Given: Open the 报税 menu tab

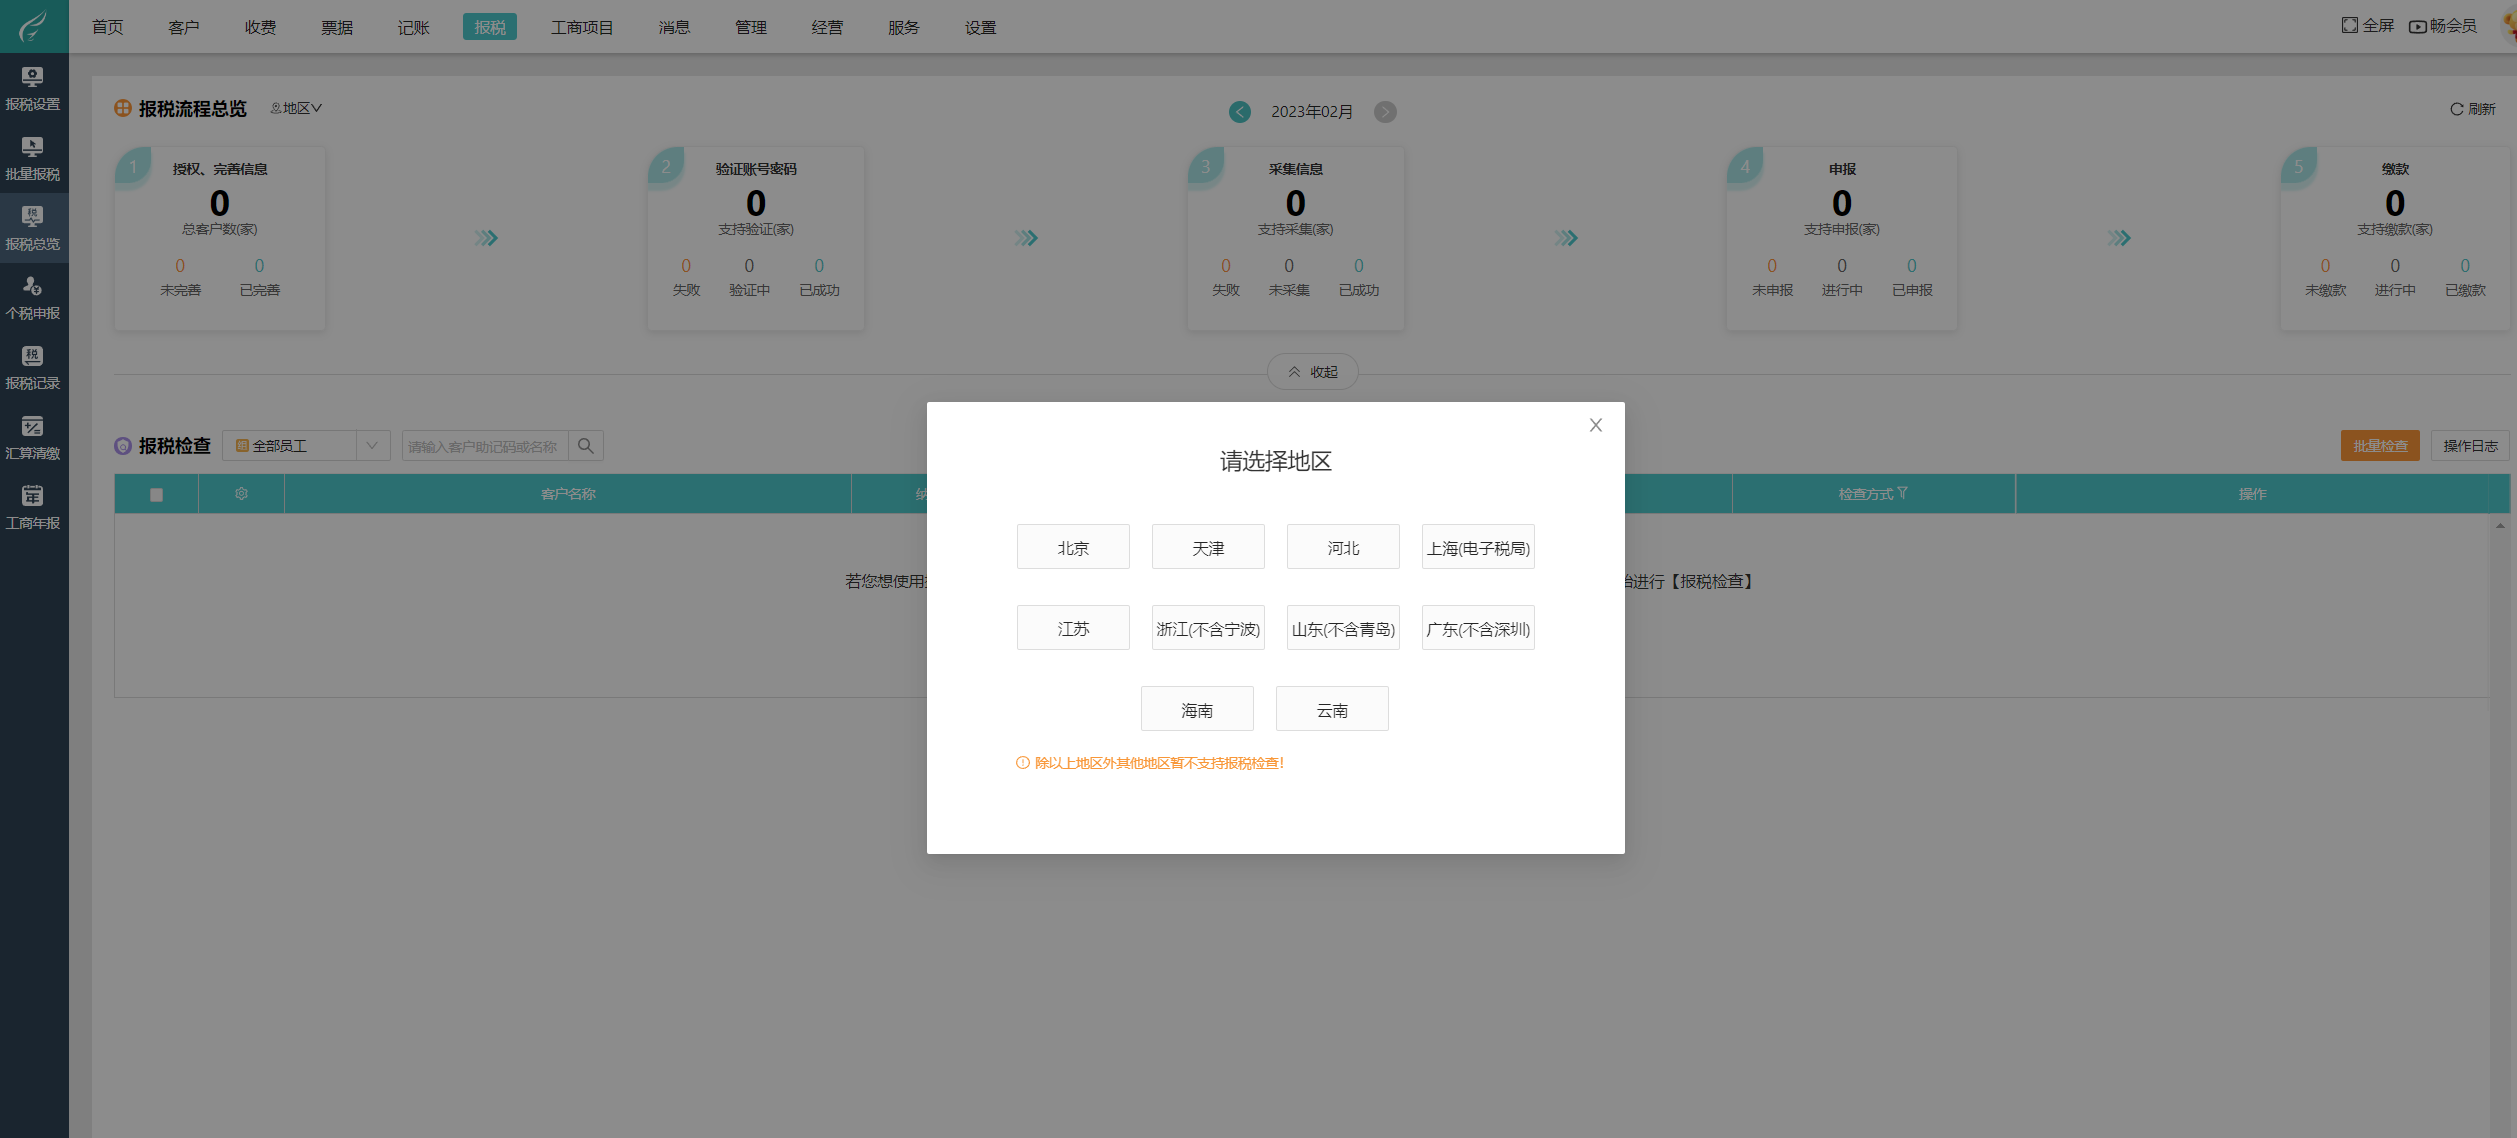Looking at the screenshot, I should 491,27.
